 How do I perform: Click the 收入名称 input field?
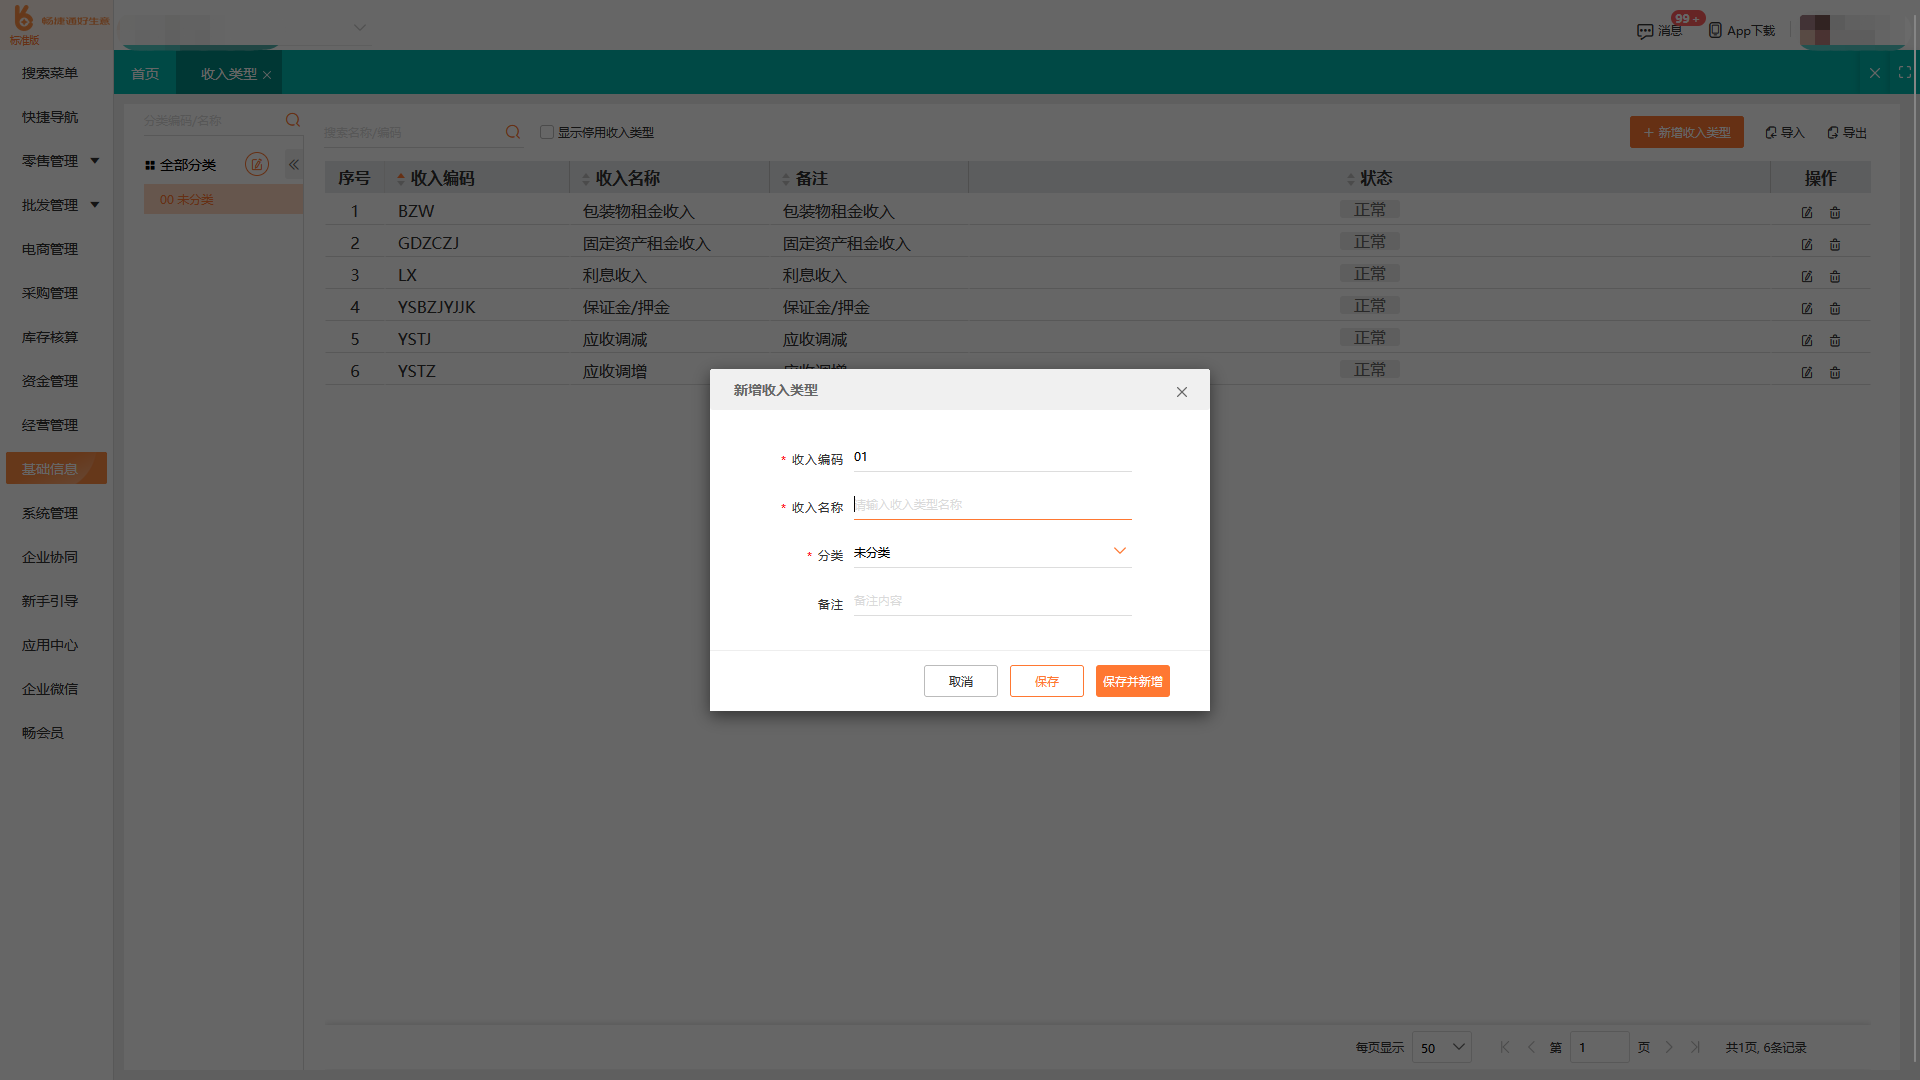(992, 504)
